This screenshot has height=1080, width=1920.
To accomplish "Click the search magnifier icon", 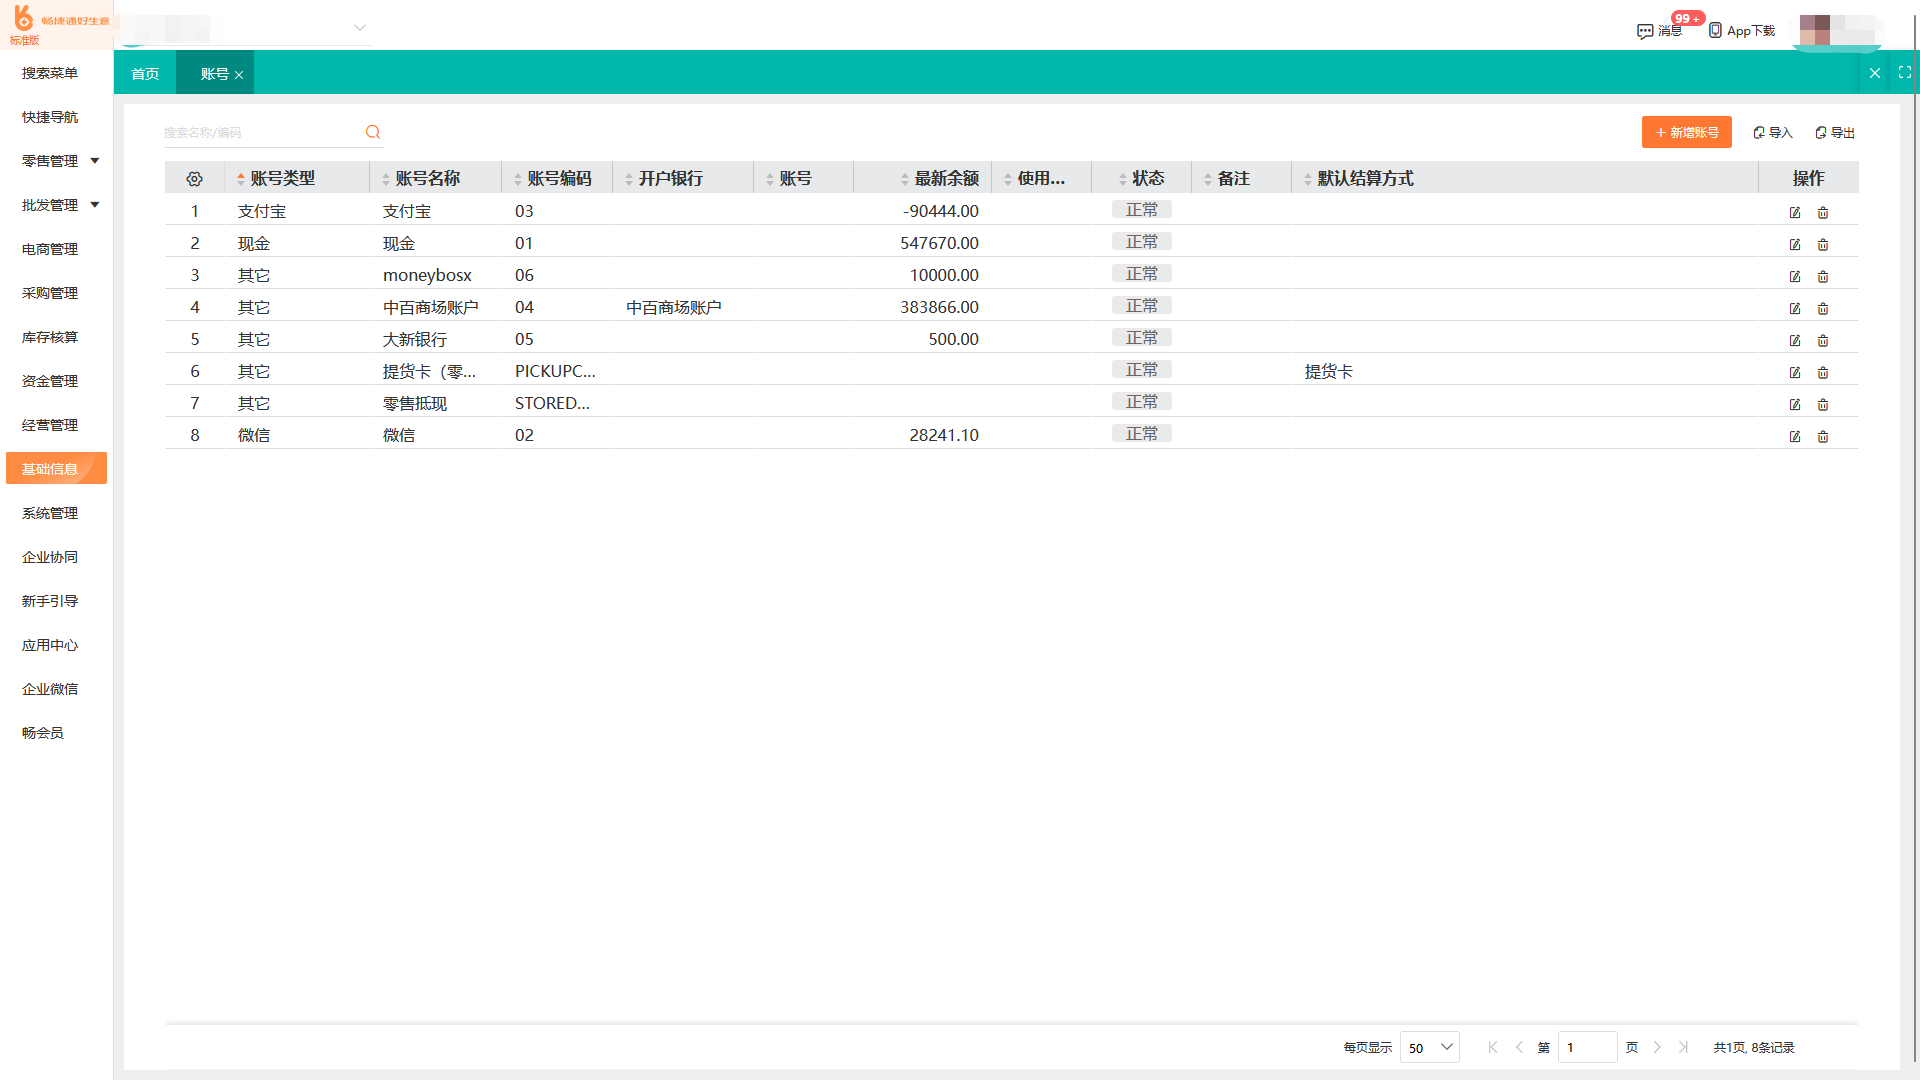I will (x=373, y=131).
